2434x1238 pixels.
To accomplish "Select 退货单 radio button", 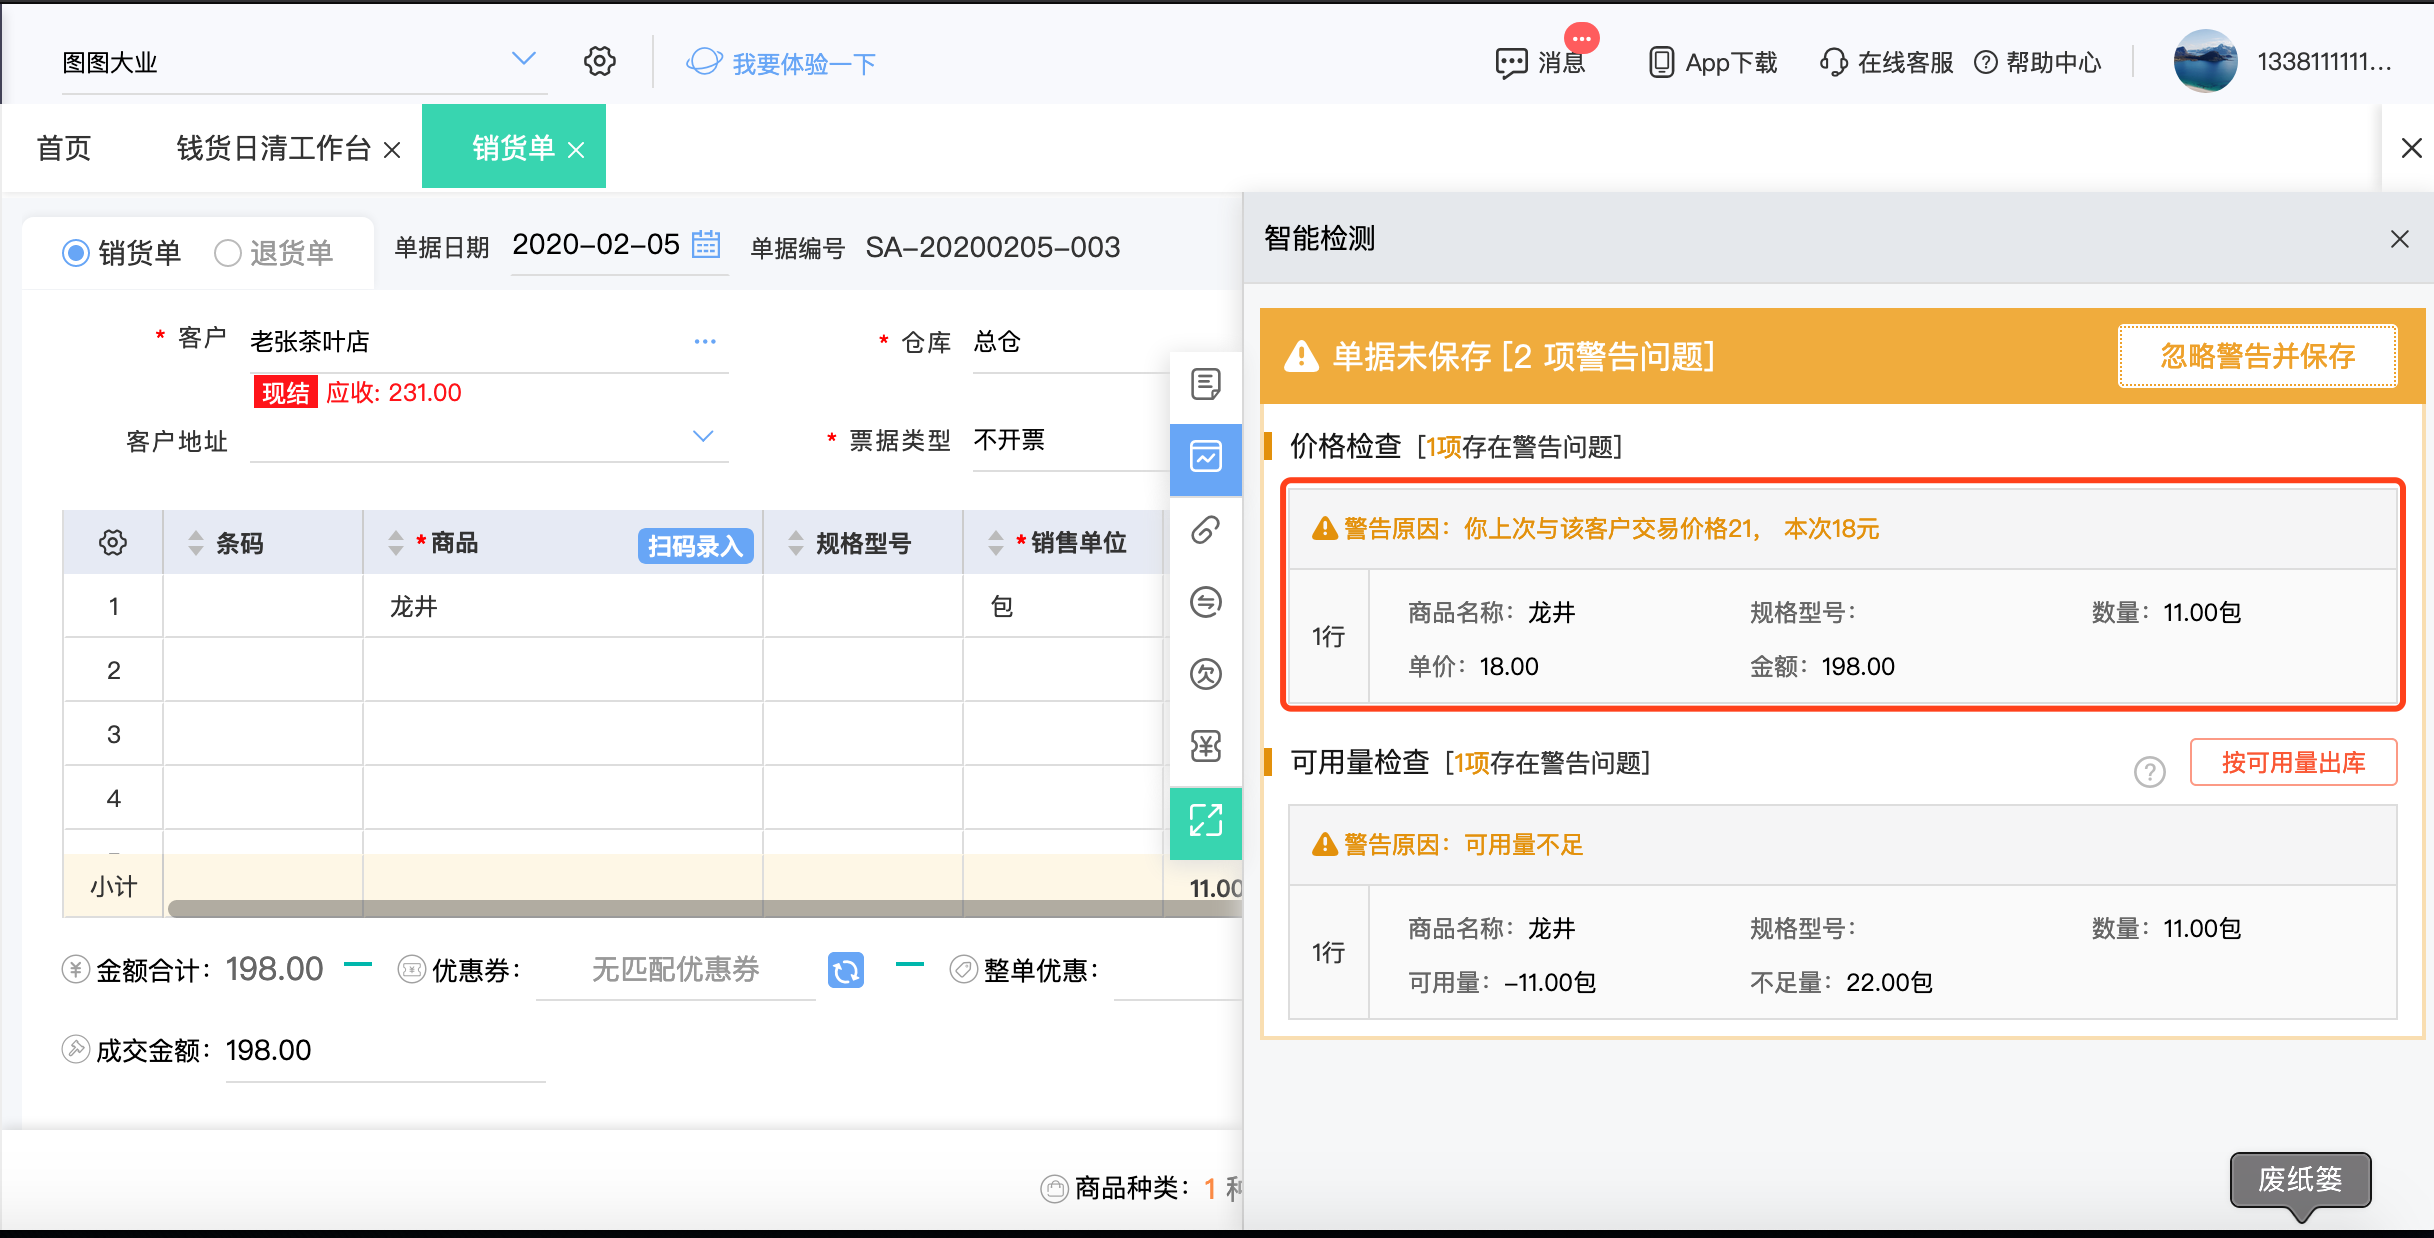I will 227,246.
